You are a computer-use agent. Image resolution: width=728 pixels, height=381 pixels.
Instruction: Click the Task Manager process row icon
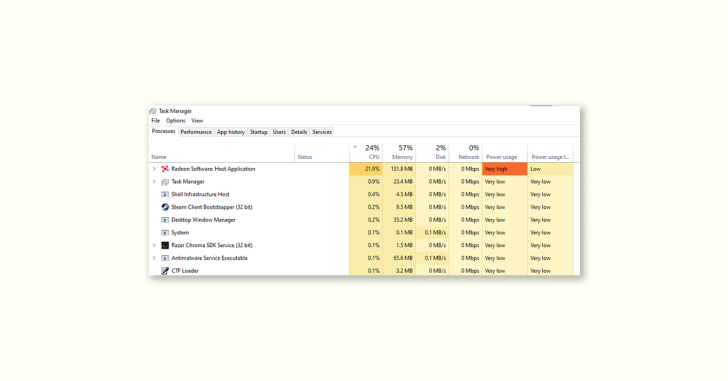coord(165,182)
